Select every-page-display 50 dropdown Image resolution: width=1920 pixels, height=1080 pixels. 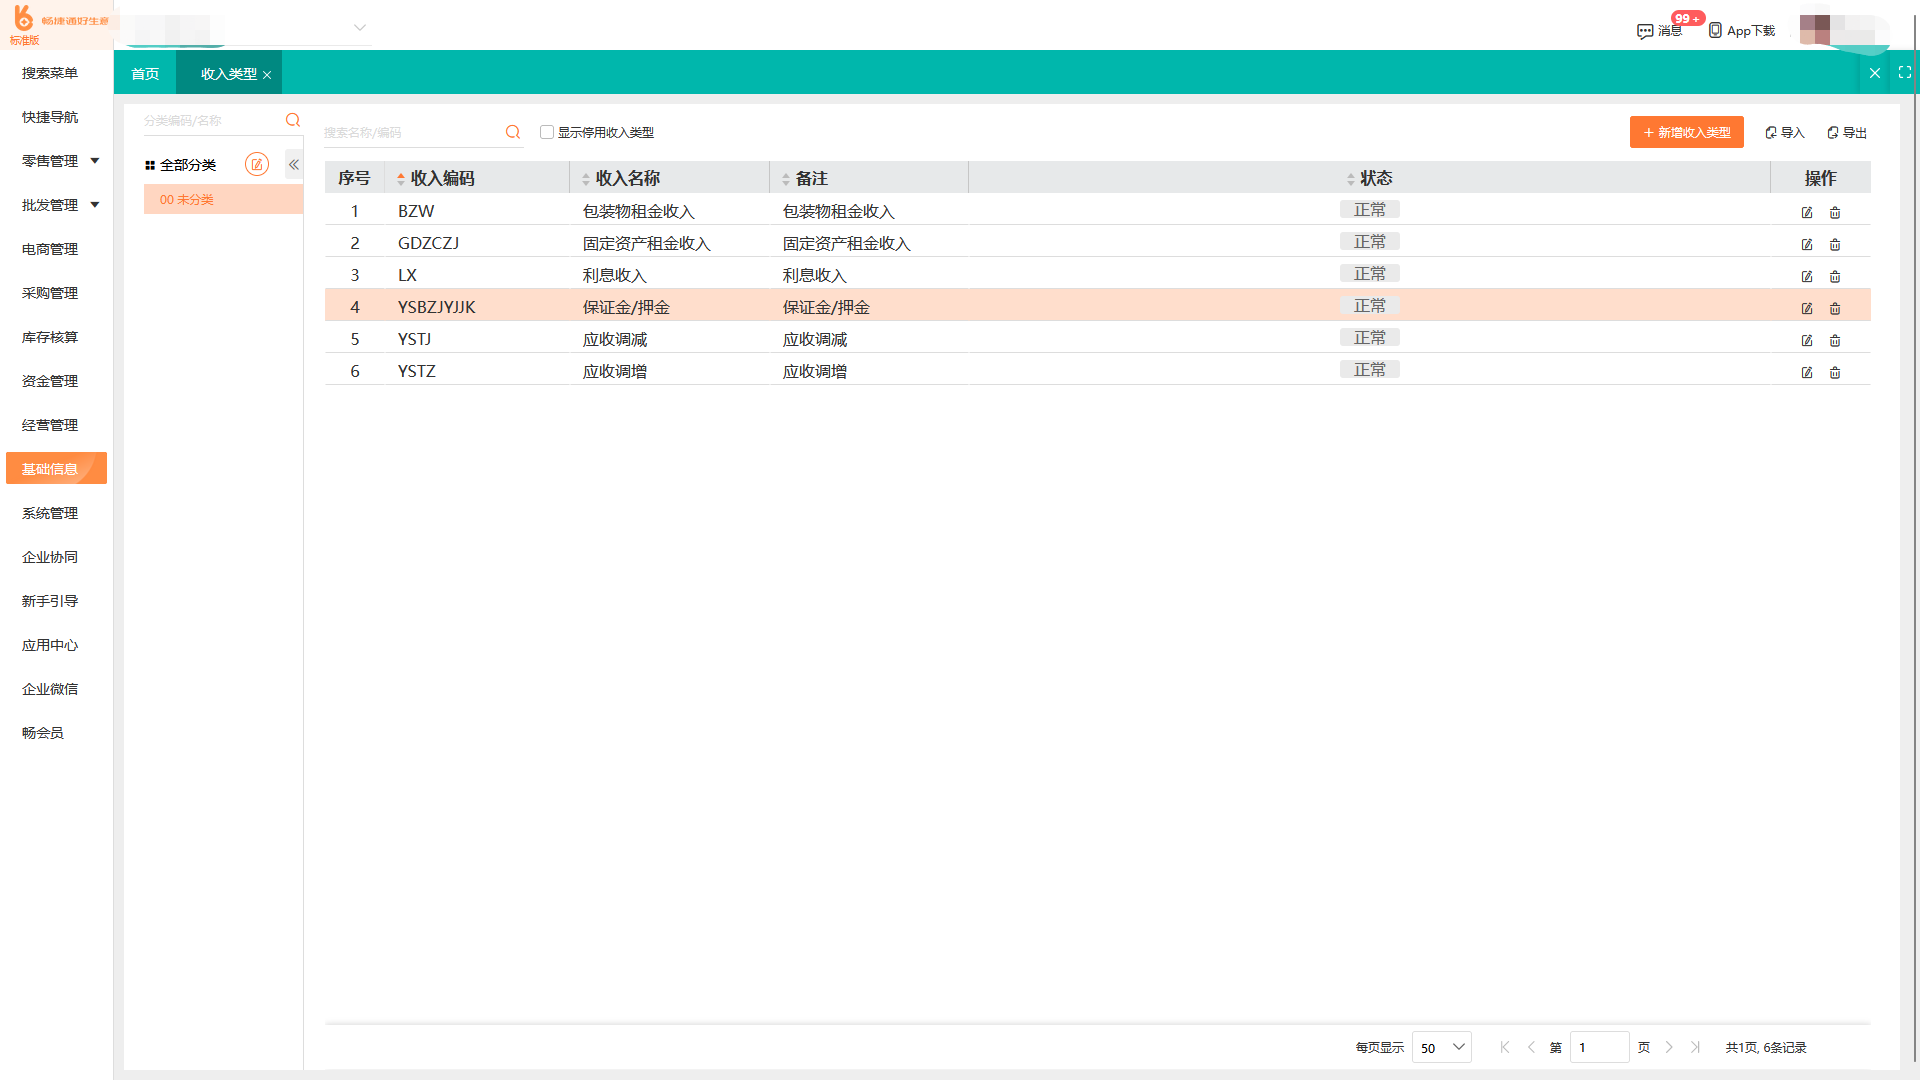1439,1047
